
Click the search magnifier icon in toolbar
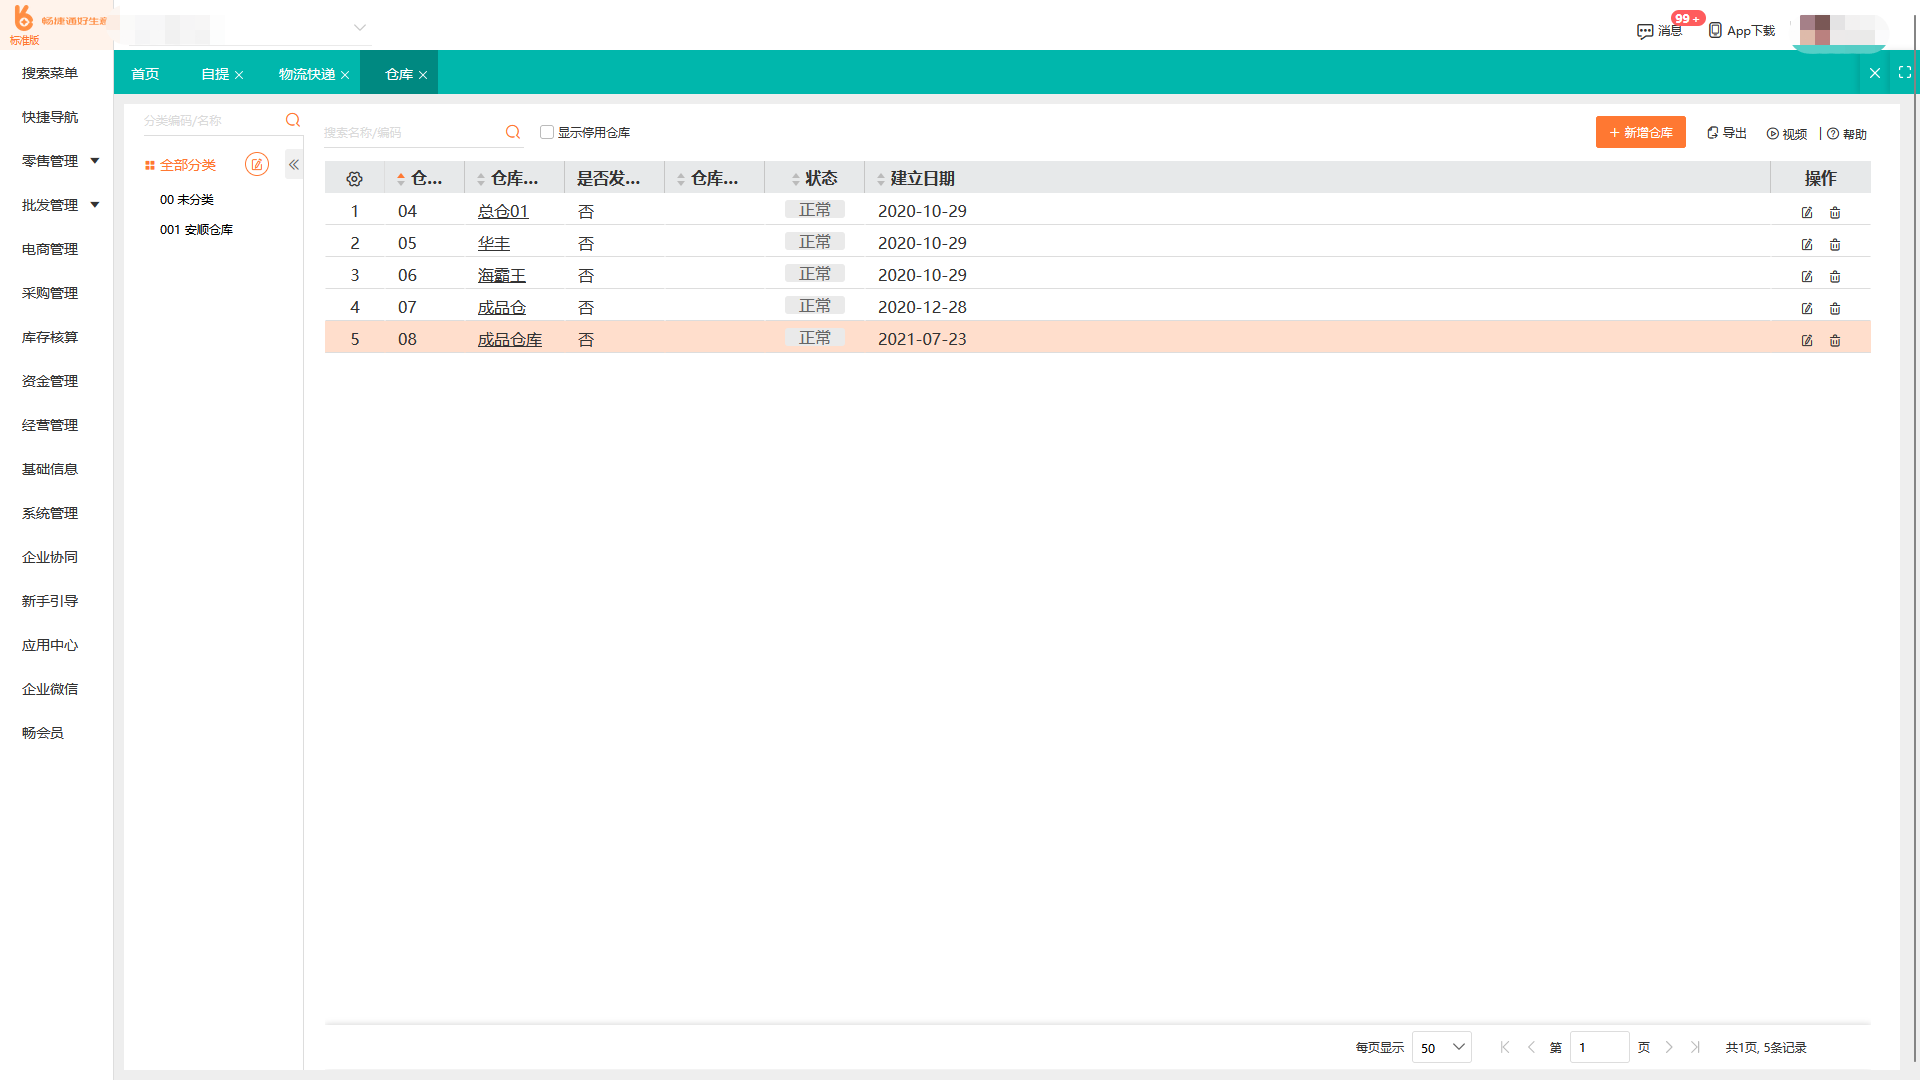(x=514, y=131)
